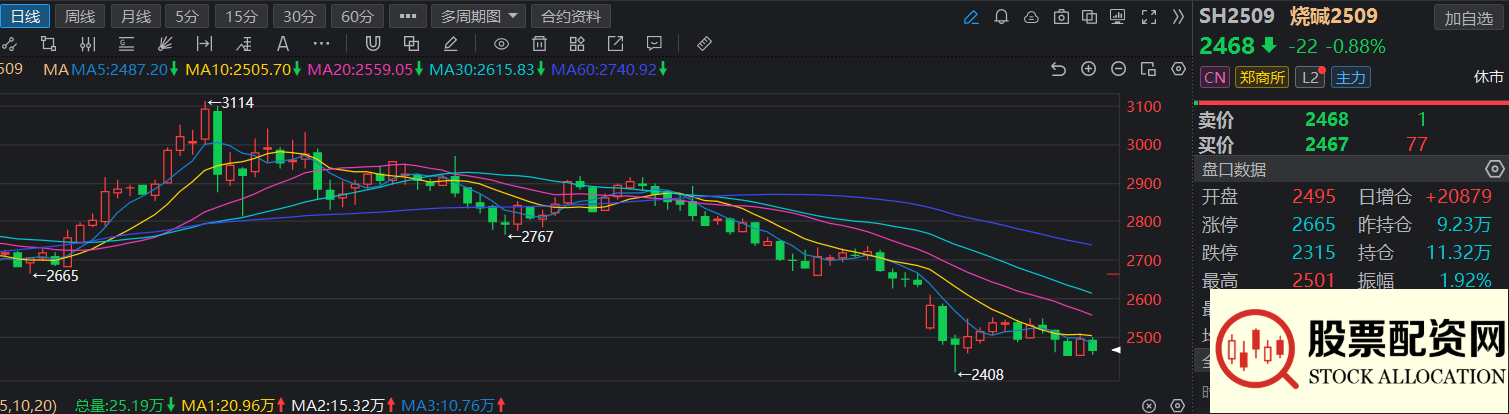Open the 合约资料 contract info button
The height and width of the screenshot is (414, 1509).
click(571, 16)
